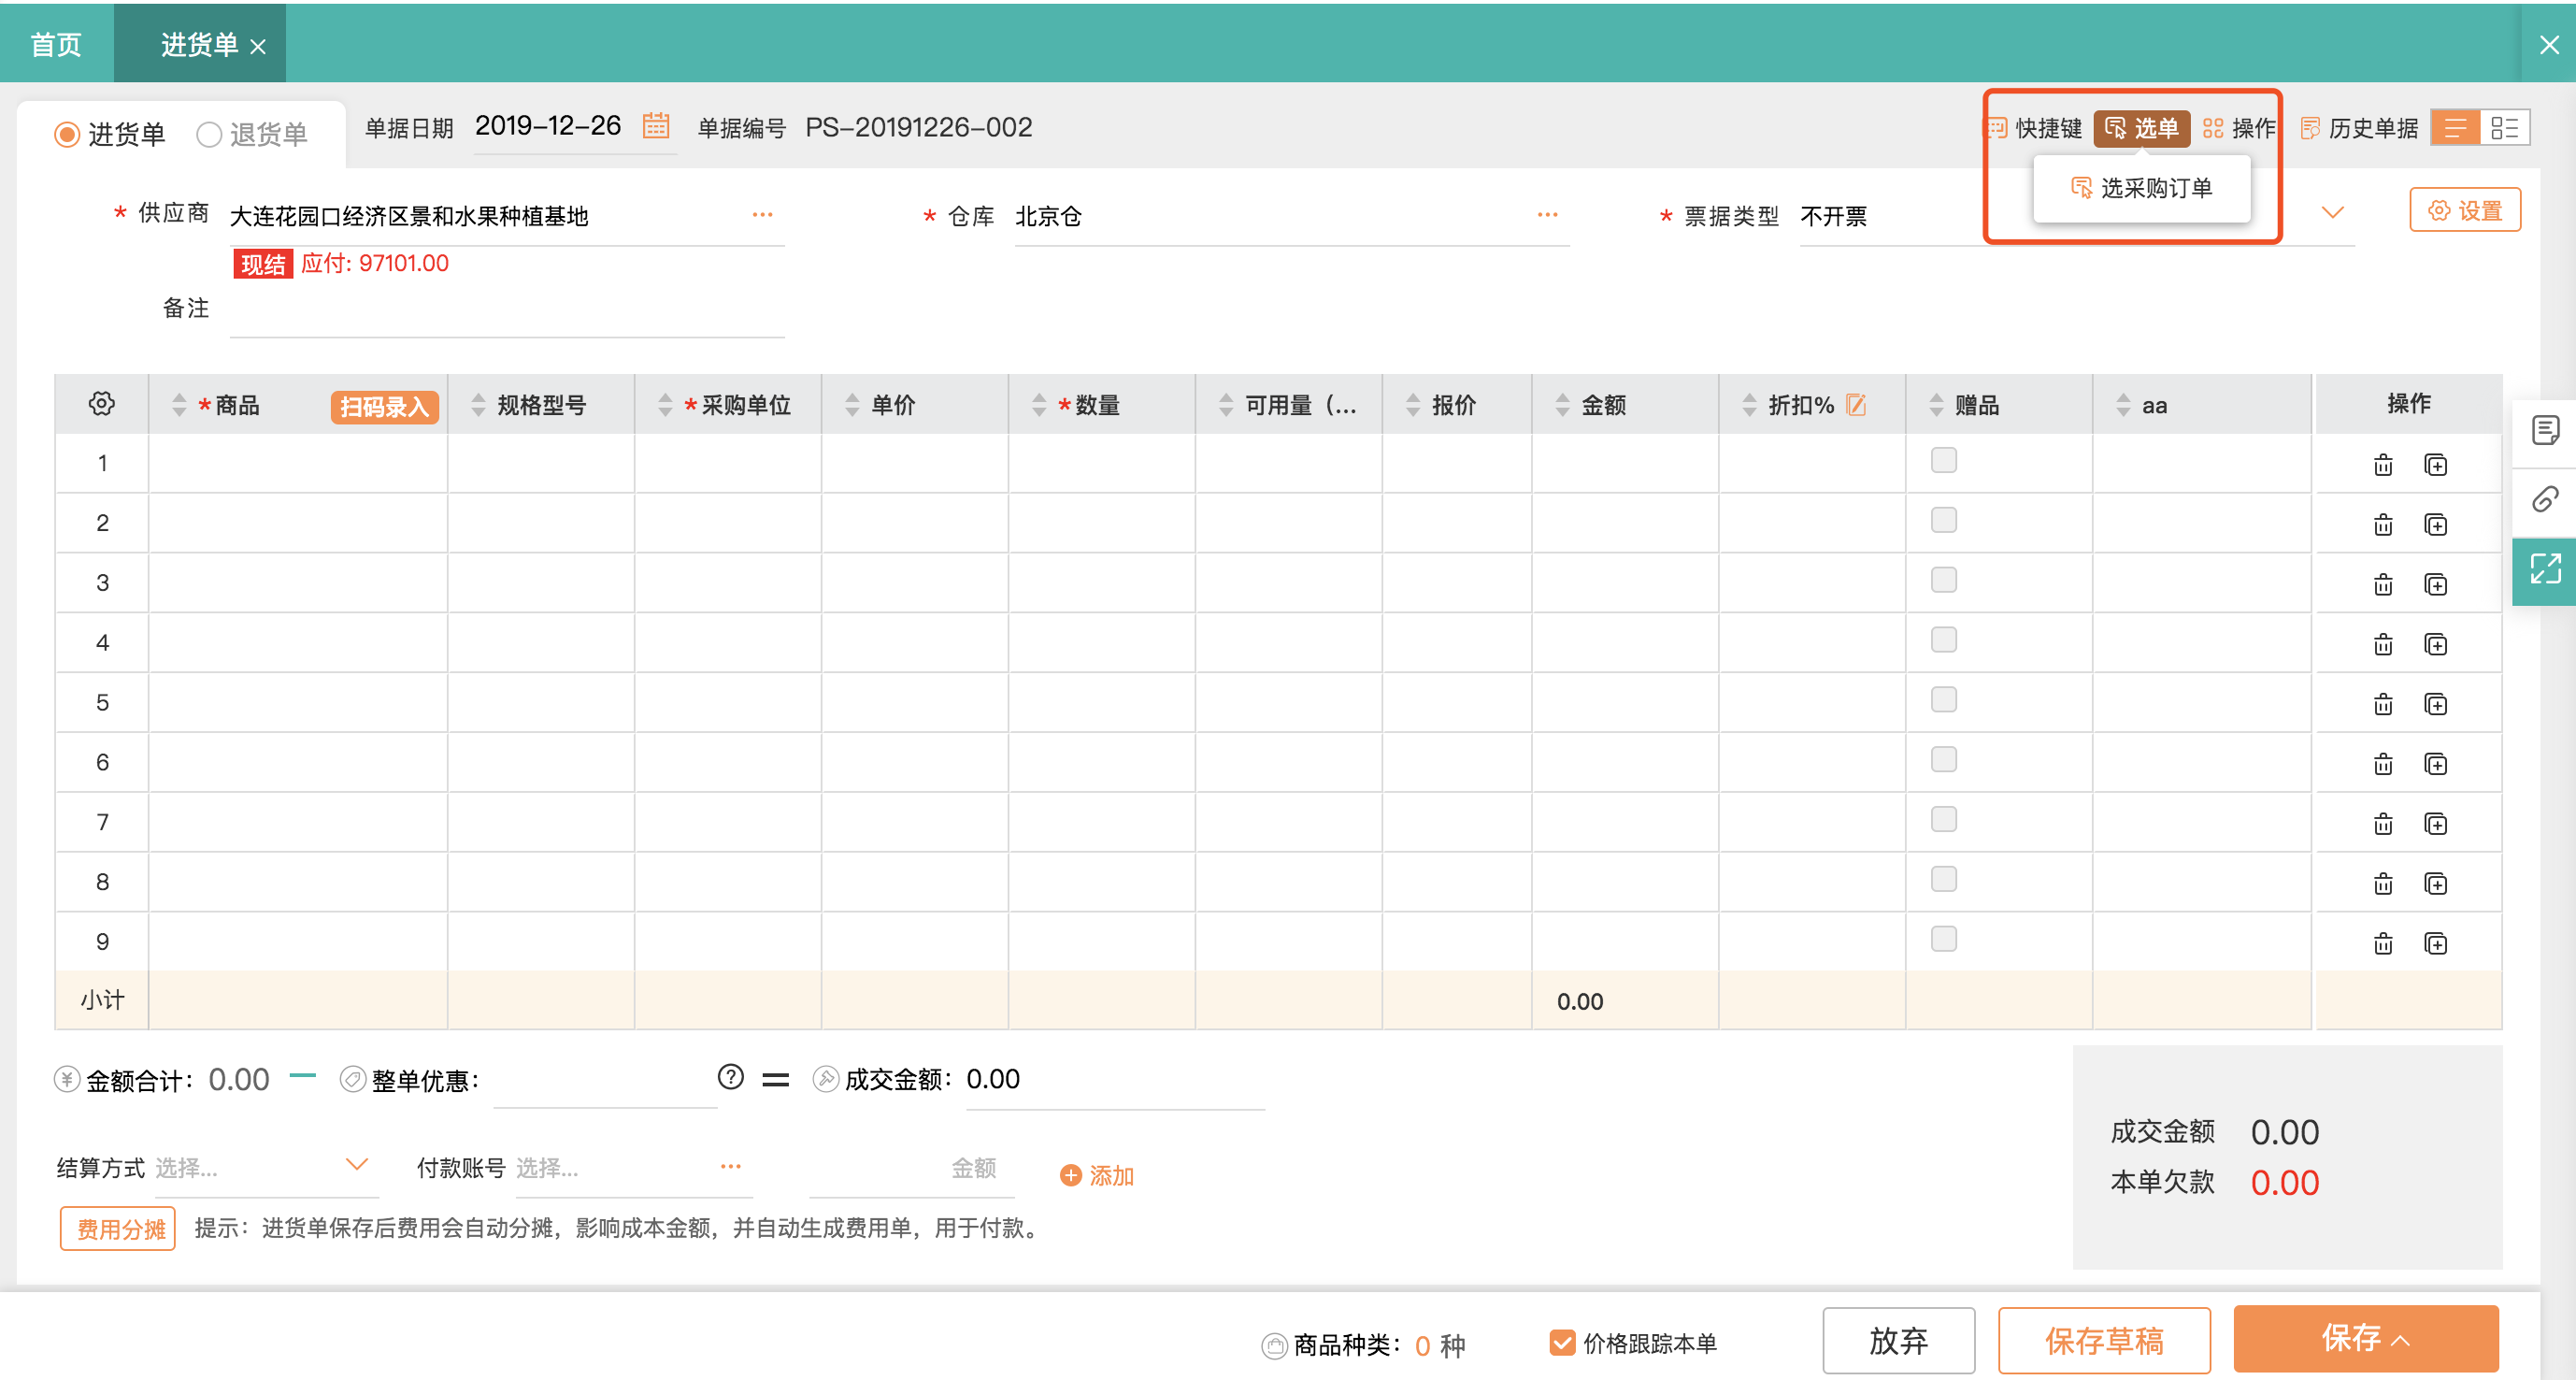
Task: Click 首页 home menu item
Action: coord(56,46)
